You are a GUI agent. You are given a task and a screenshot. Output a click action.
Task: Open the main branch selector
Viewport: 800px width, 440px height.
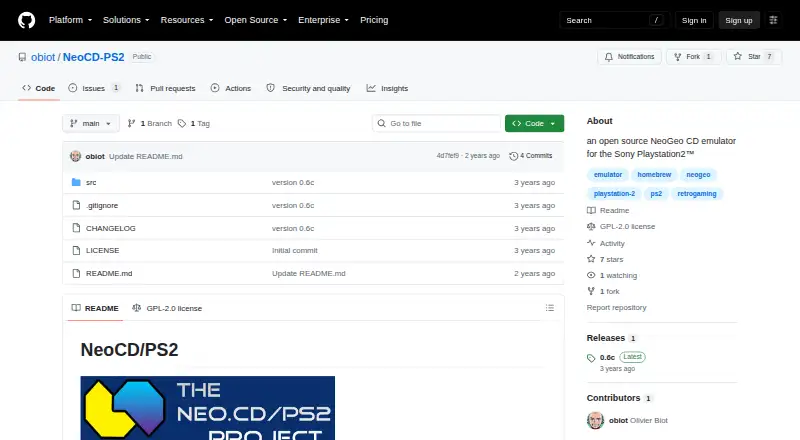(91, 124)
